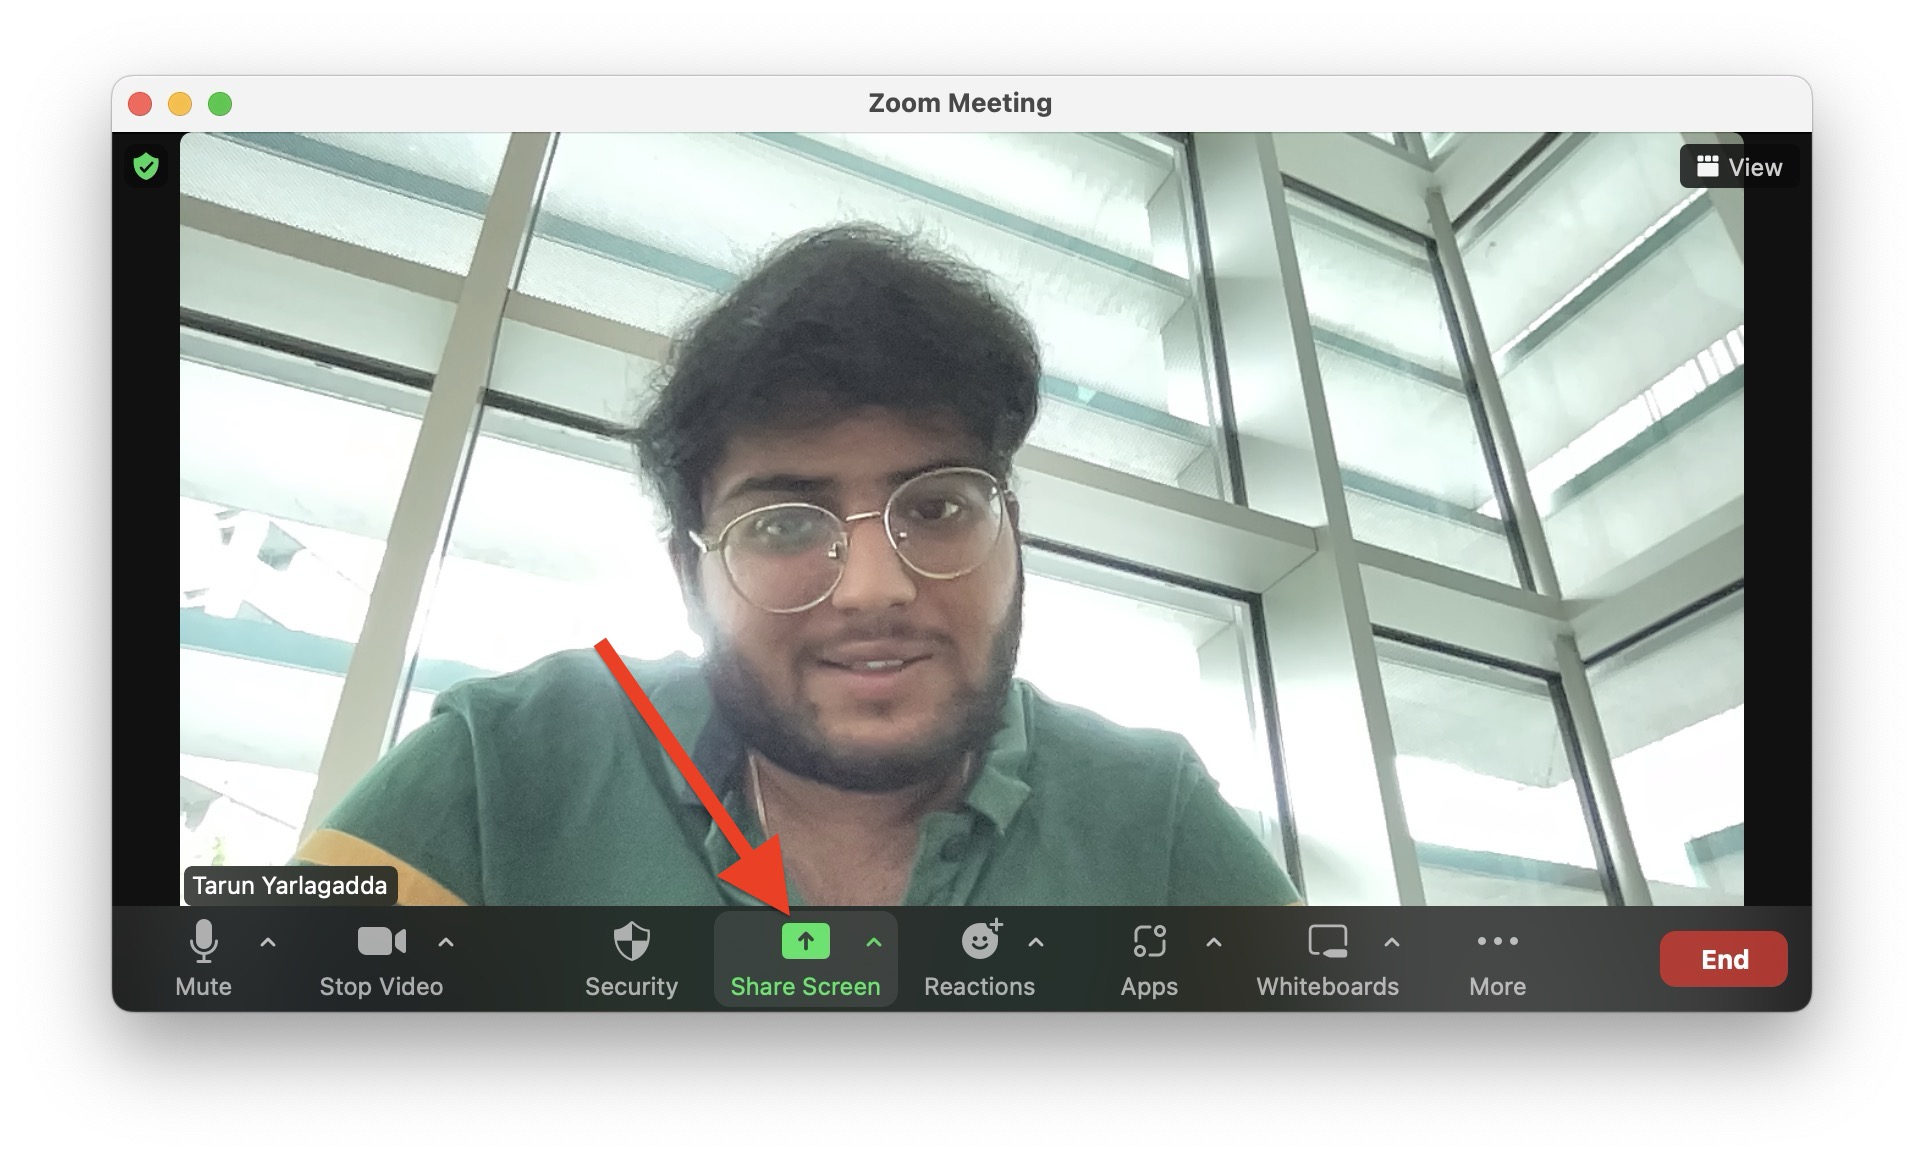The width and height of the screenshot is (1924, 1160).
Task: Open the Zoom Apps panel
Action: 1148,957
